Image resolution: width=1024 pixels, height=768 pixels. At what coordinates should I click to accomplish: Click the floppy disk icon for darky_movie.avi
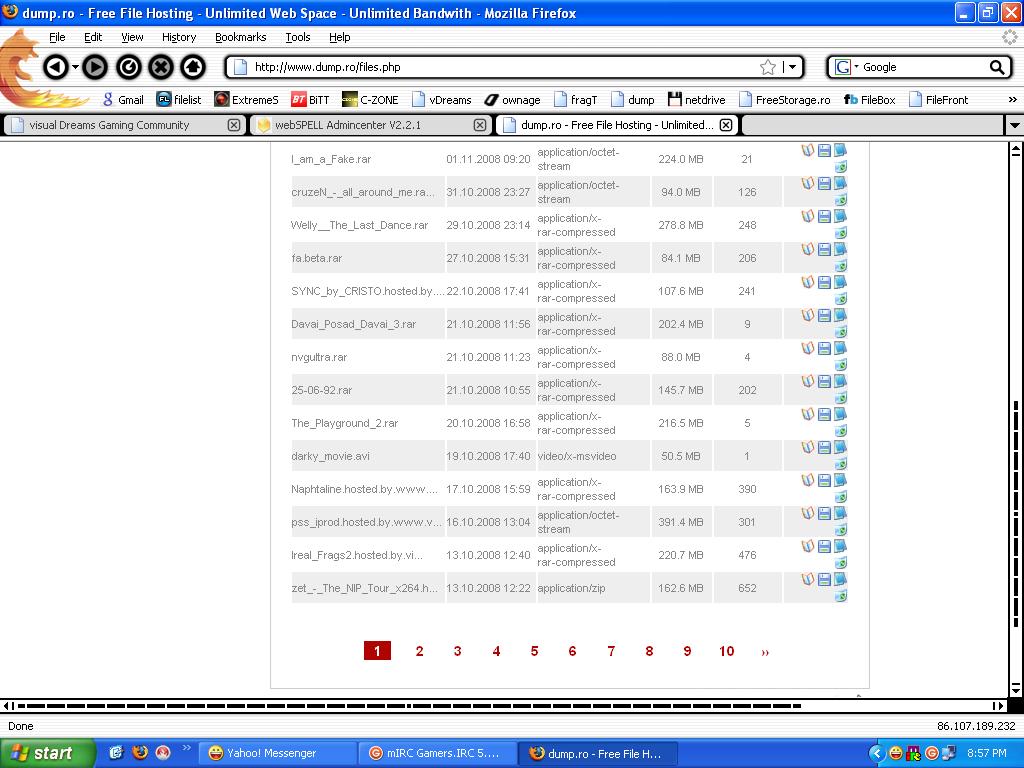pos(824,448)
